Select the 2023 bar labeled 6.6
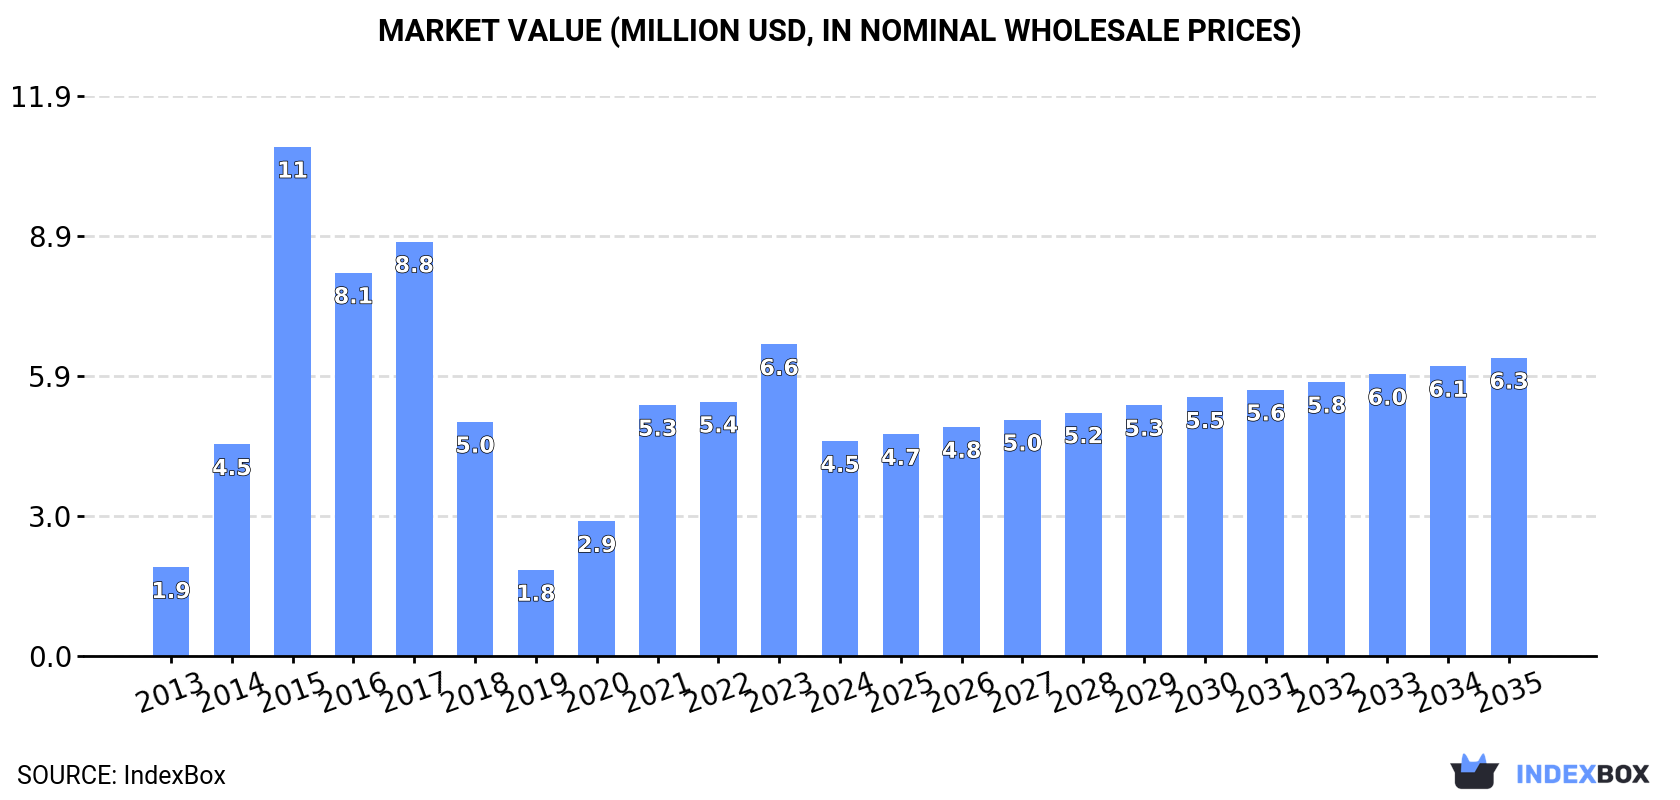1680x800 pixels. pyautogui.click(x=779, y=500)
